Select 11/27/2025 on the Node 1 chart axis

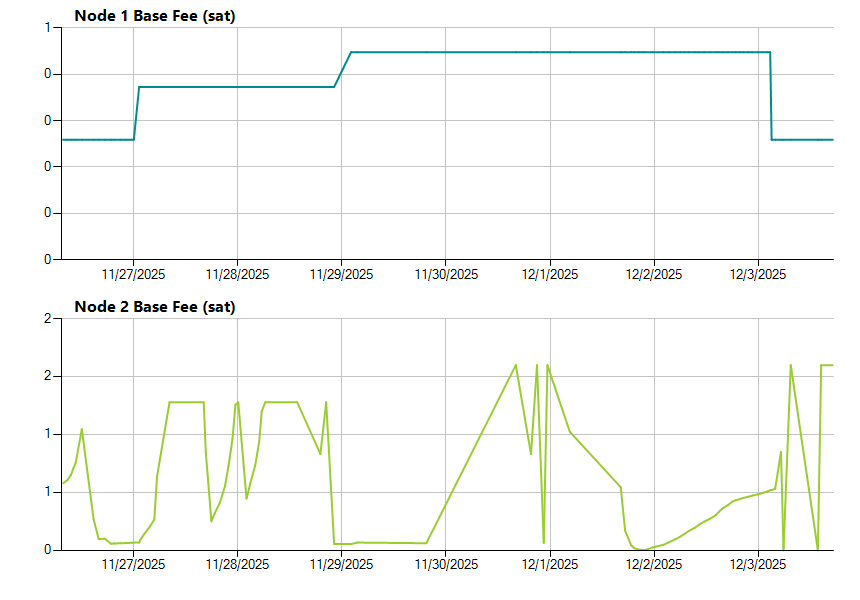pyautogui.click(x=134, y=274)
